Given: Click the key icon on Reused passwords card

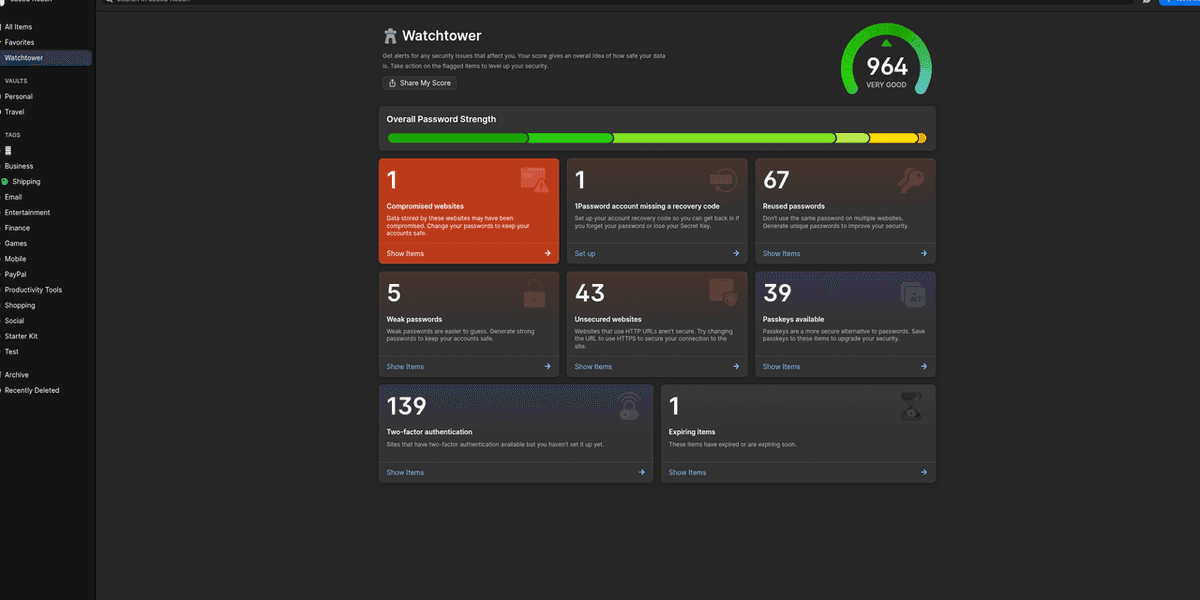Looking at the screenshot, I should [x=911, y=180].
